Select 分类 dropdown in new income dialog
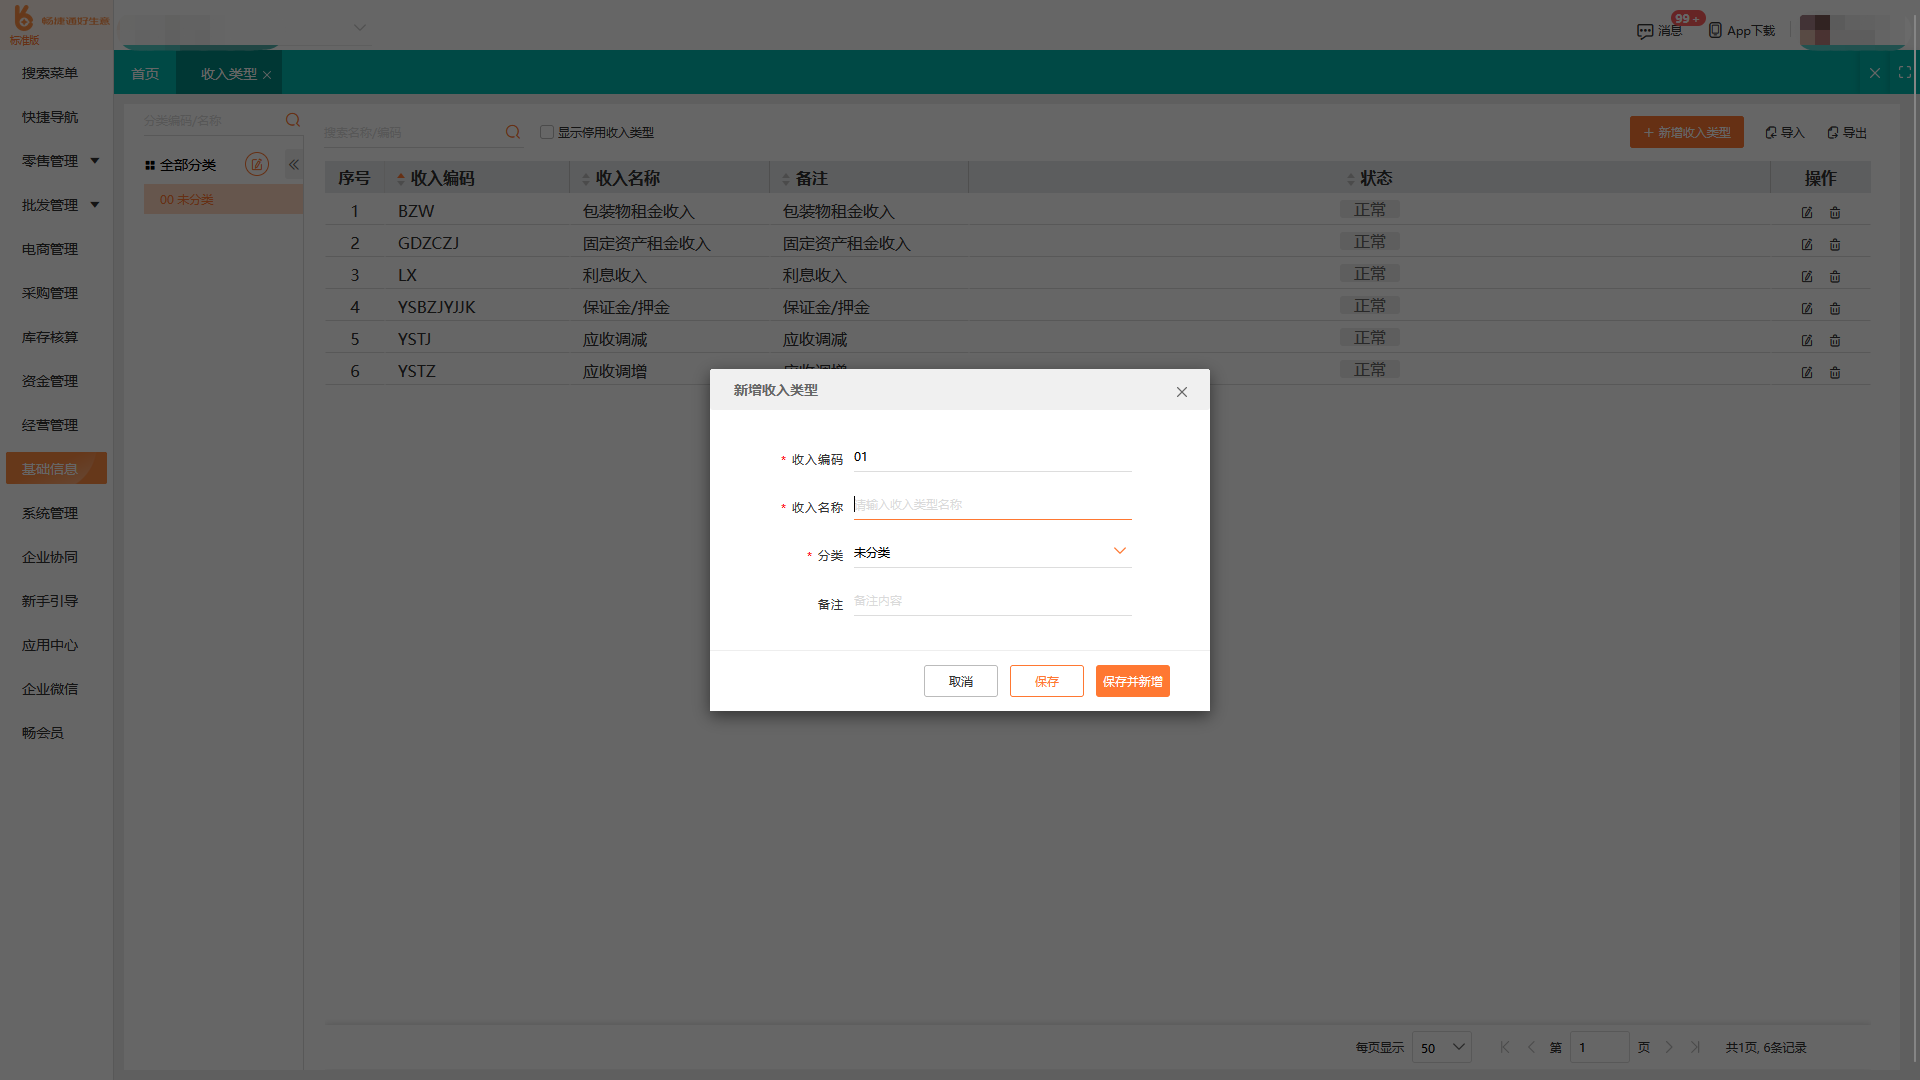The height and width of the screenshot is (1080, 1920). pyautogui.click(x=989, y=551)
